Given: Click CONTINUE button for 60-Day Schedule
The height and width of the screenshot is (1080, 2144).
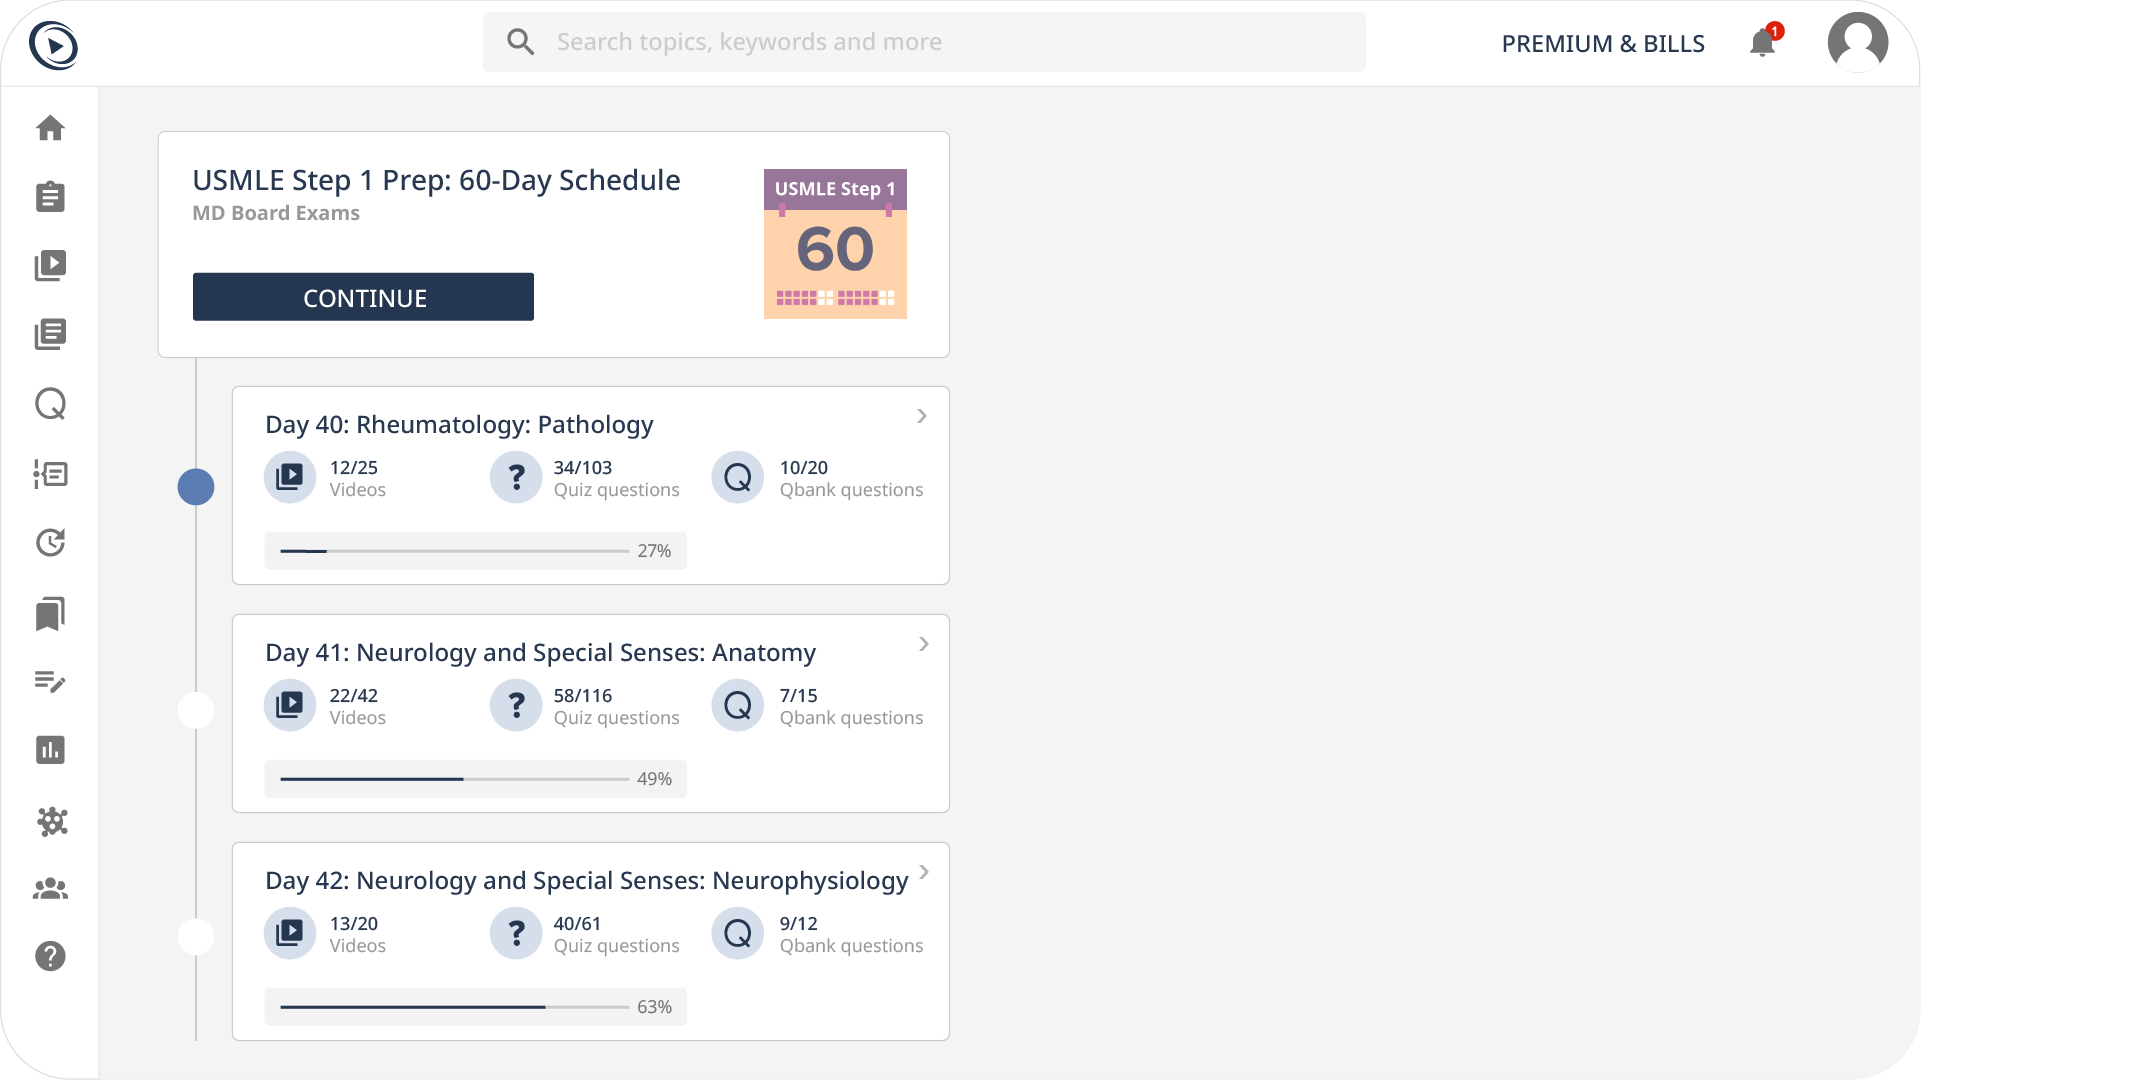Looking at the screenshot, I should (x=364, y=295).
